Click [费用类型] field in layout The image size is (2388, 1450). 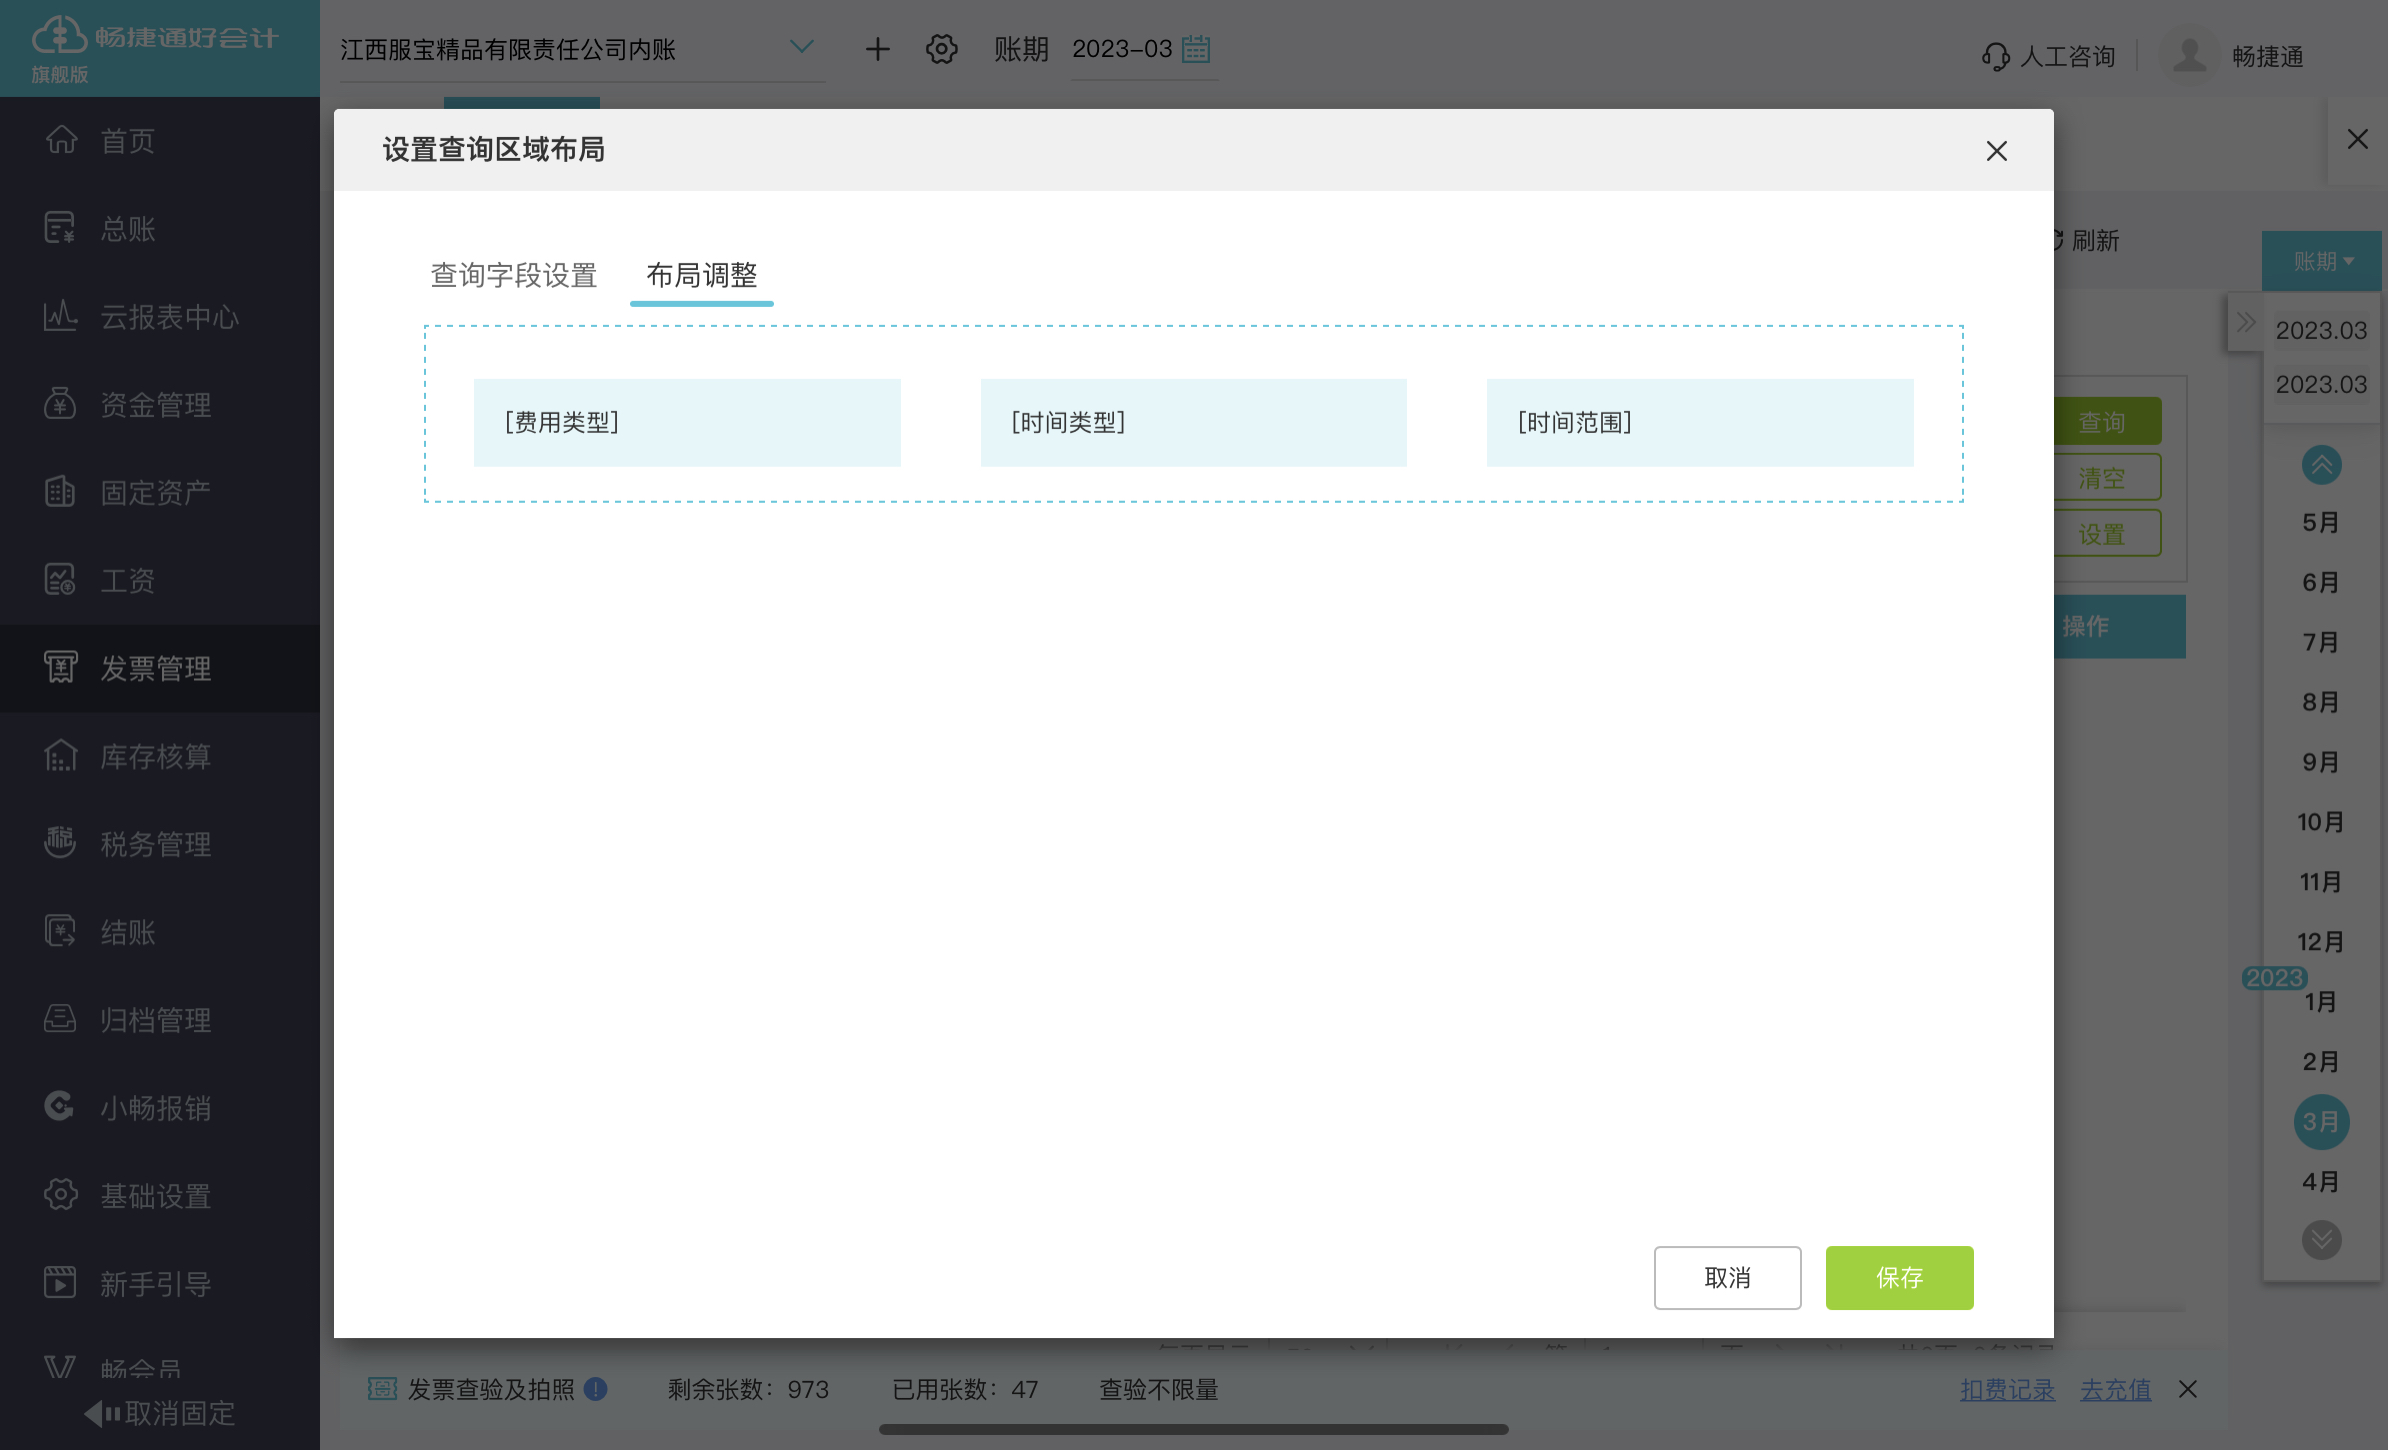686,421
